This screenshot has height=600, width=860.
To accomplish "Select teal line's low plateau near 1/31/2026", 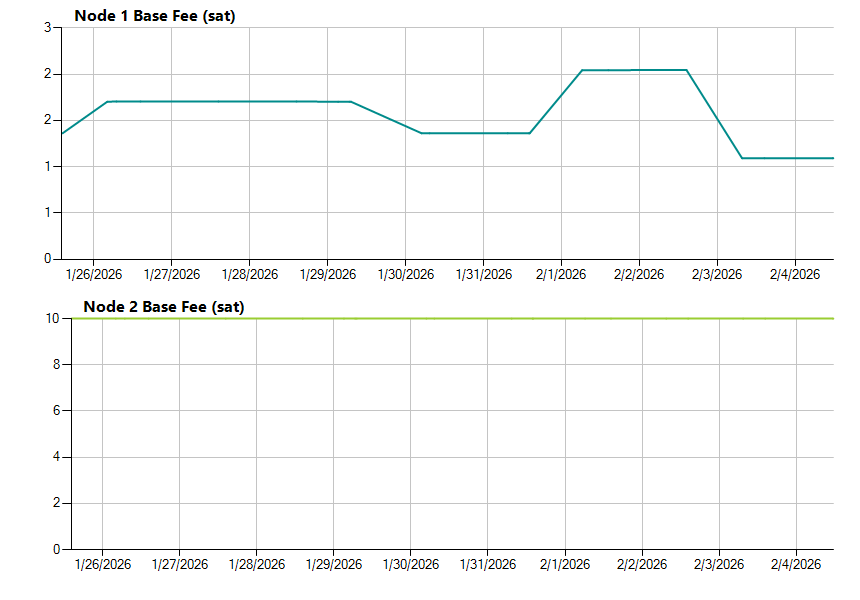I will [484, 133].
